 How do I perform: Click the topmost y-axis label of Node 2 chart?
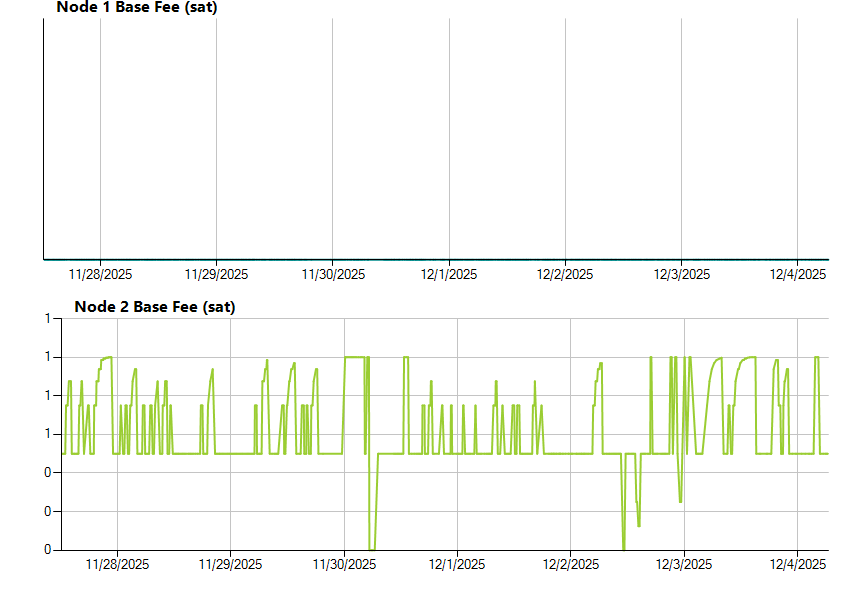click(46, 319)
